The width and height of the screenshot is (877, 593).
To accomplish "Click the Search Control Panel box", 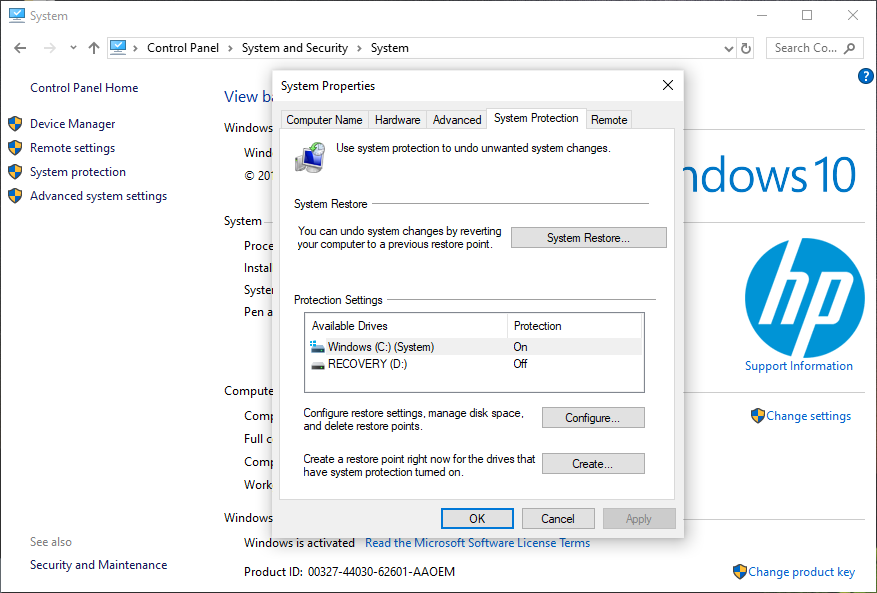I will [814, 48].
